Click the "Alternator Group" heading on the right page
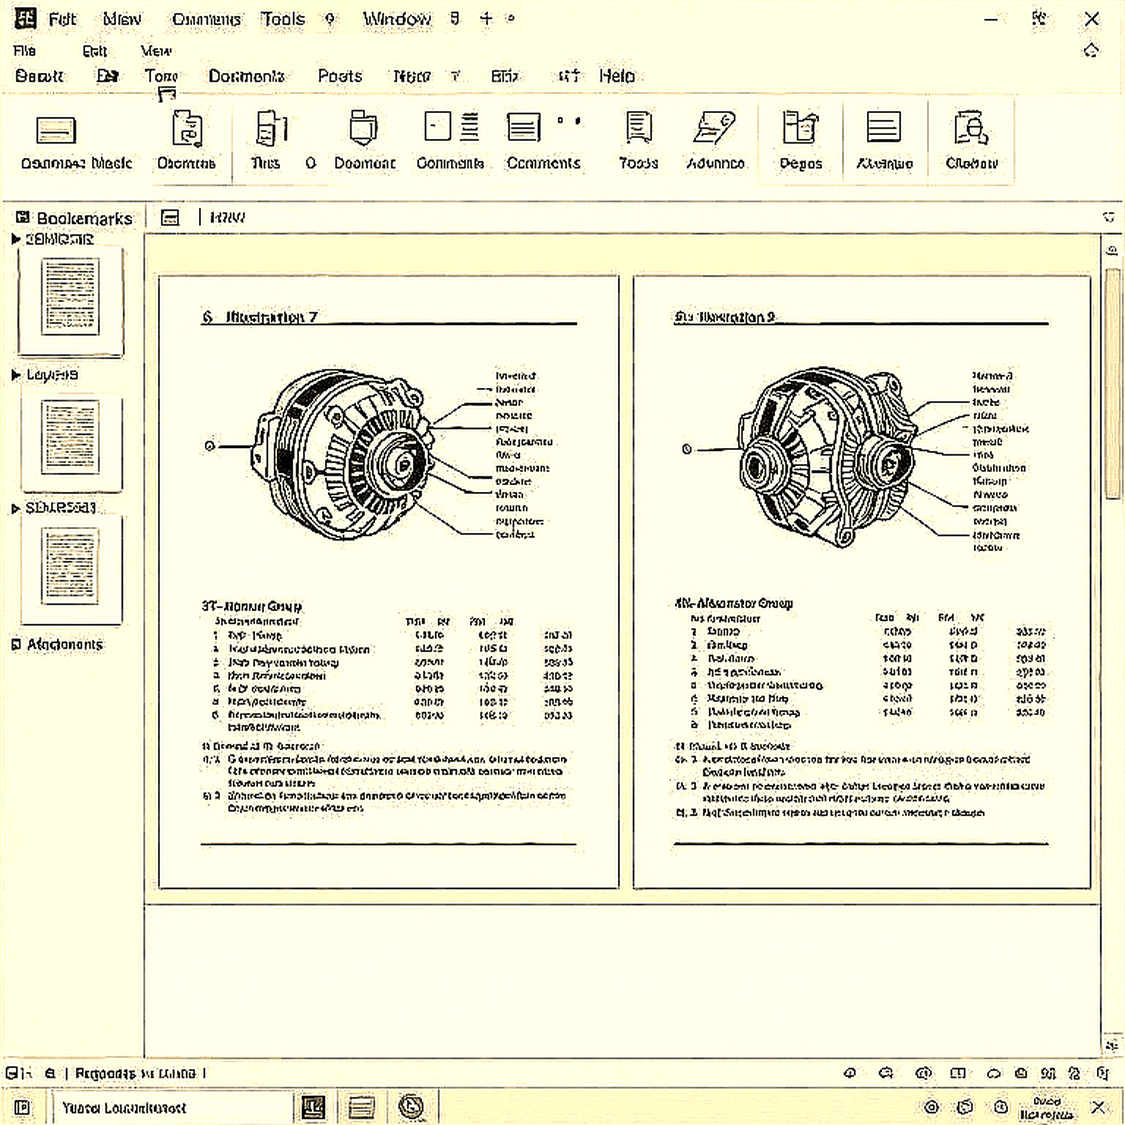This screenshot has width=1125, height=1125. (745, 603)
